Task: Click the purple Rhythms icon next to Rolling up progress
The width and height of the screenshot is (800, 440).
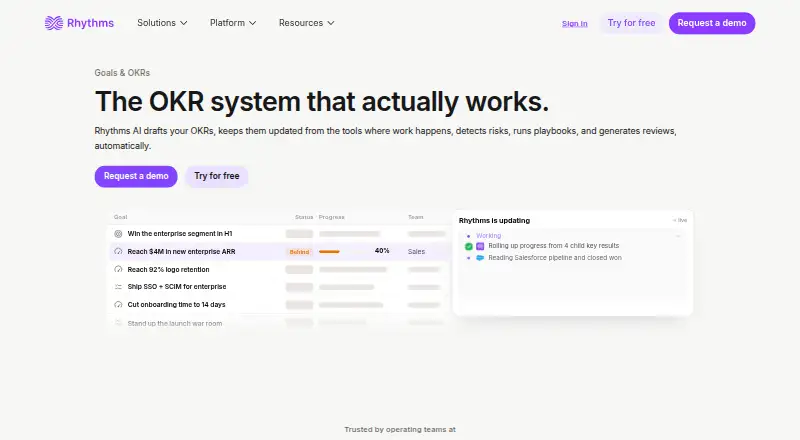Action: tap(480, 246)
